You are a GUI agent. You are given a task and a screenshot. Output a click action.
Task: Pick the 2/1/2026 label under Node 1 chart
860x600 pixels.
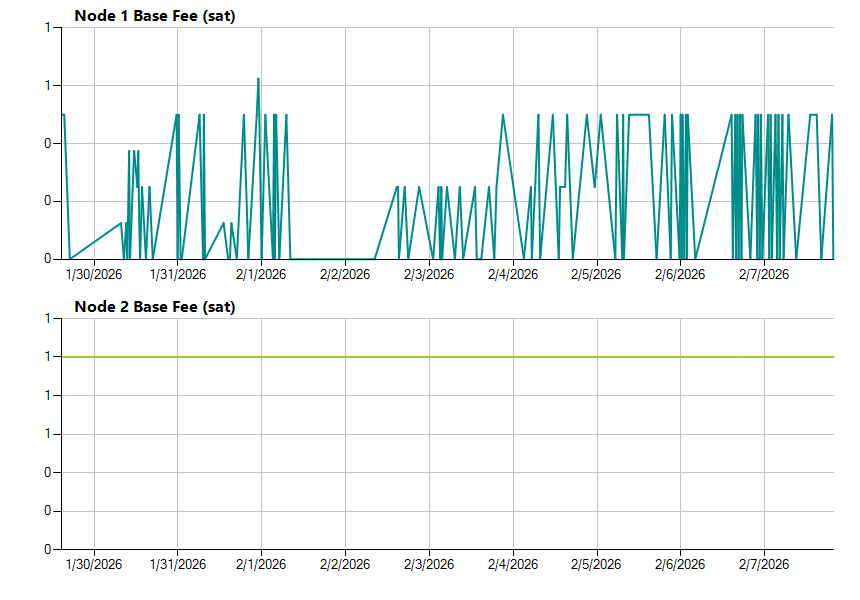click(x=262, y=274)
